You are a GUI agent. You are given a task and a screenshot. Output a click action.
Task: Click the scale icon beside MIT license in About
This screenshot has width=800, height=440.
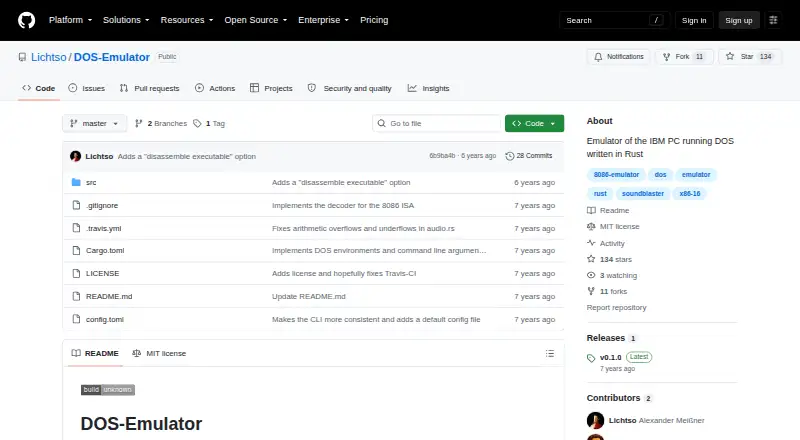pyautogui.click(x=591, y=227)
